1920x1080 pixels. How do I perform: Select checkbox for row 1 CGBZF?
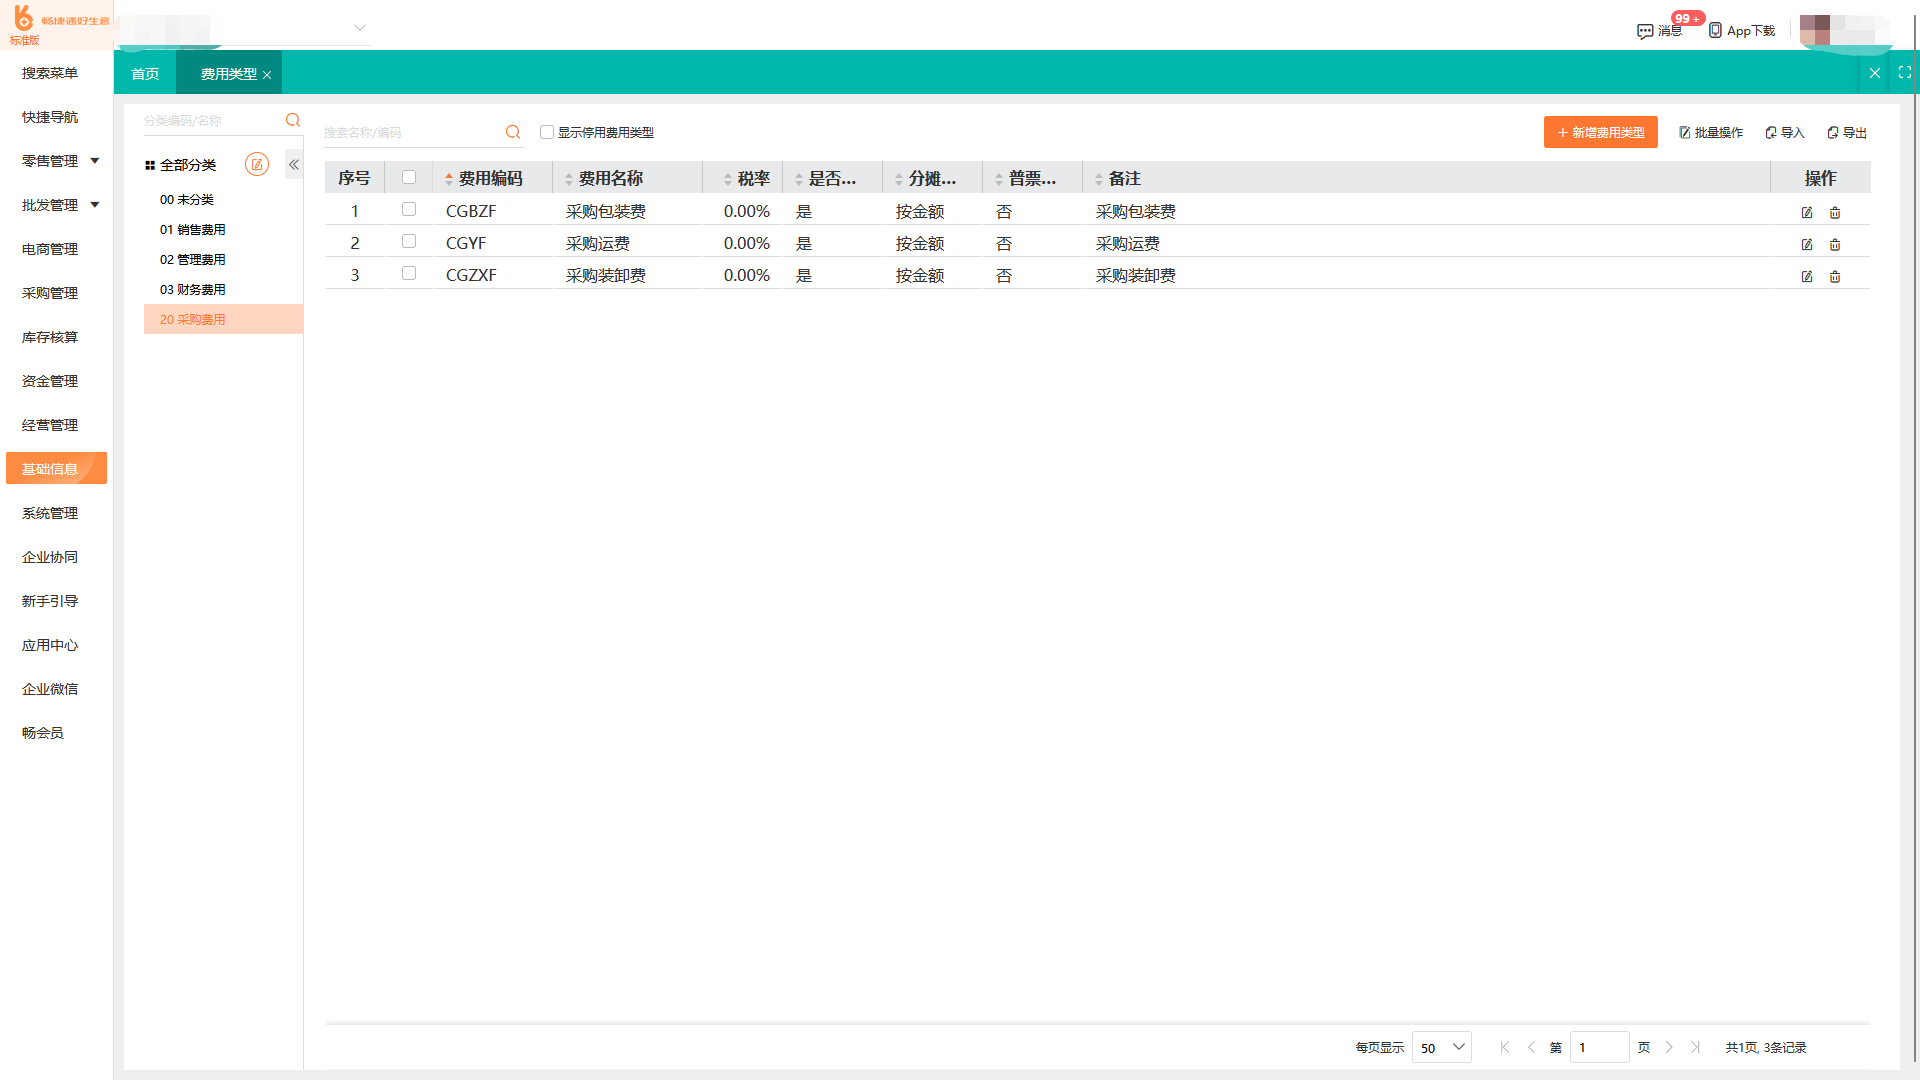click(x=409, y=210)
